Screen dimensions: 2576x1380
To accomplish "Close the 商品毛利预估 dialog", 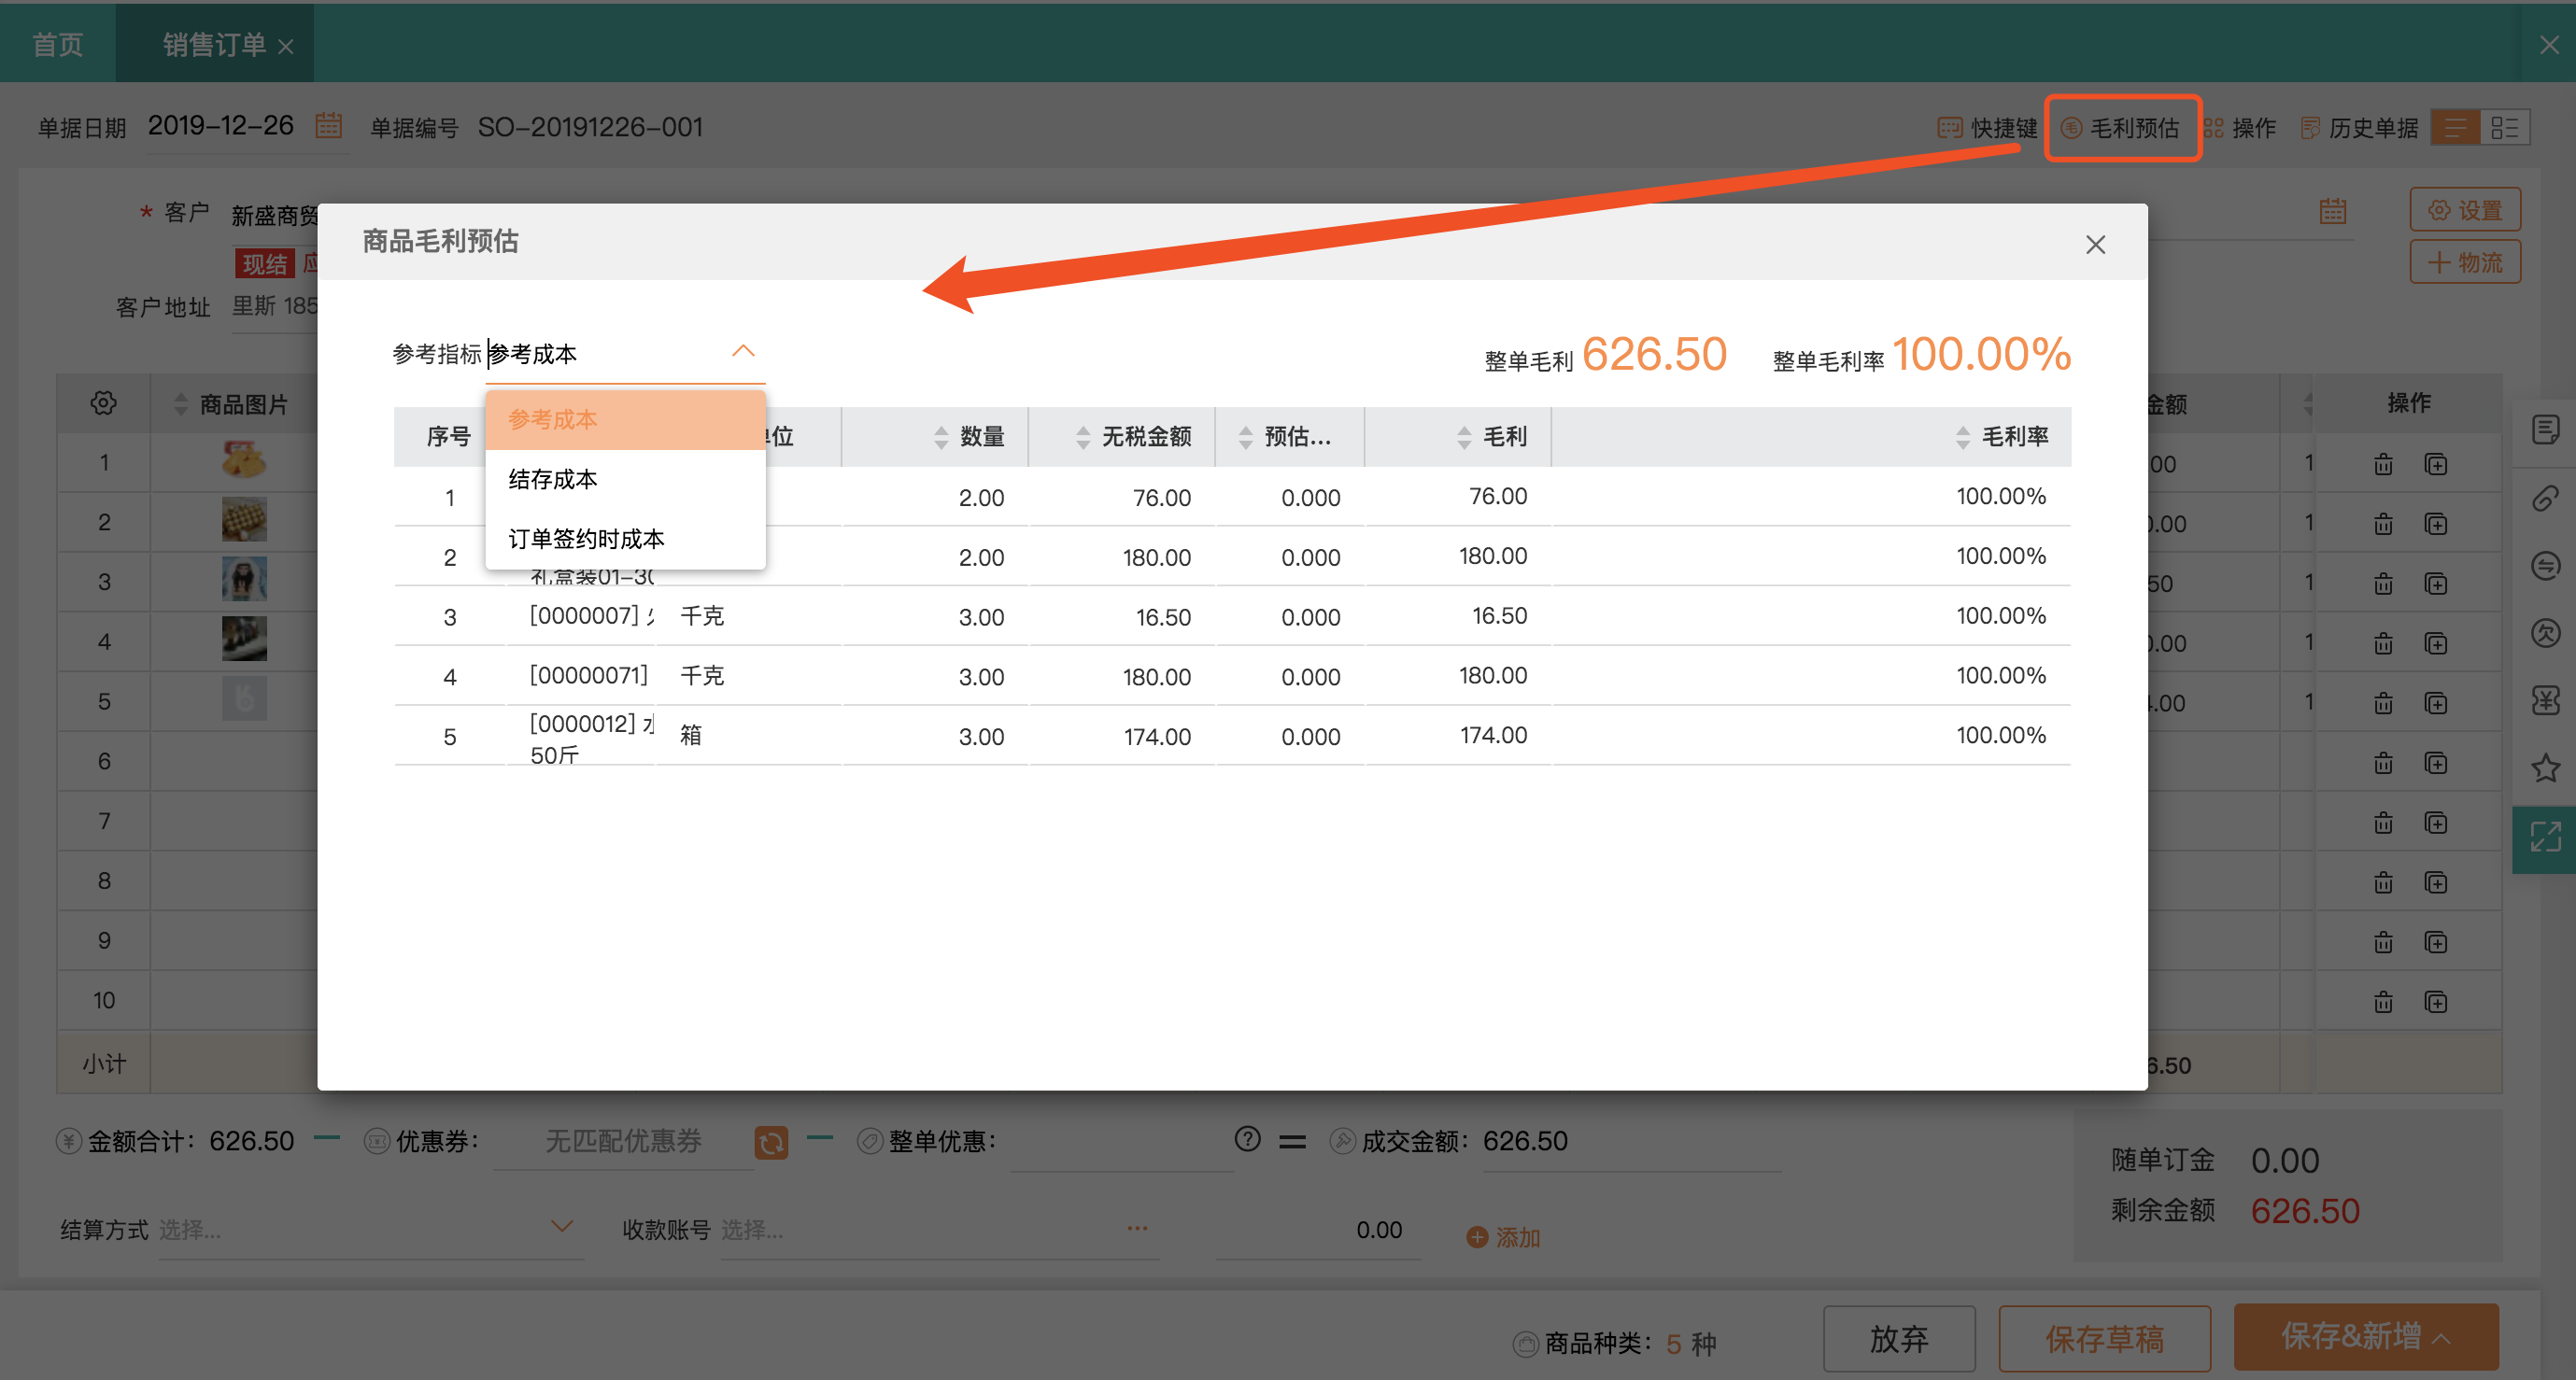I will [2096, 244].
